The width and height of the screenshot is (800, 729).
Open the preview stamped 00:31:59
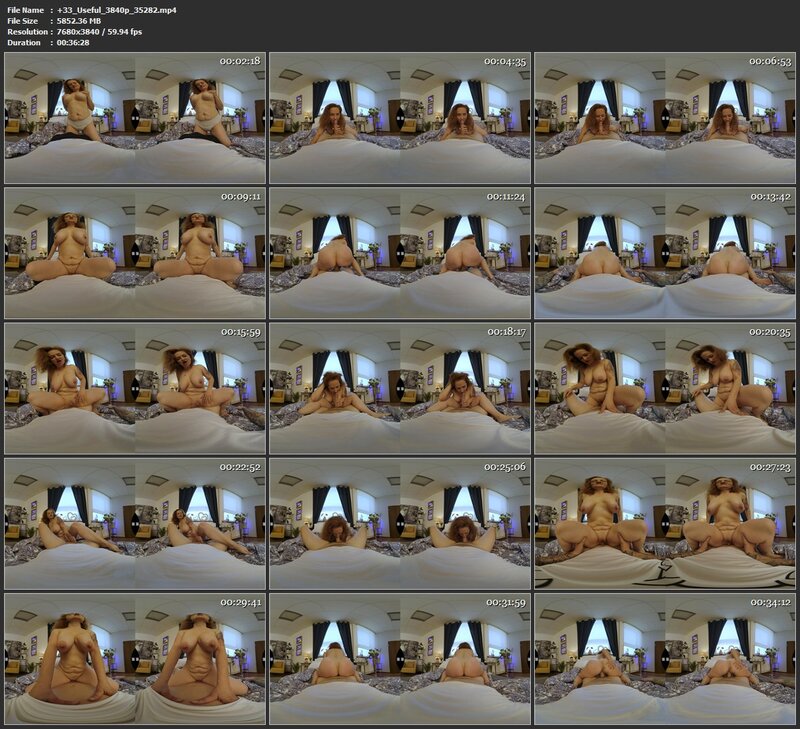(400, 659)
